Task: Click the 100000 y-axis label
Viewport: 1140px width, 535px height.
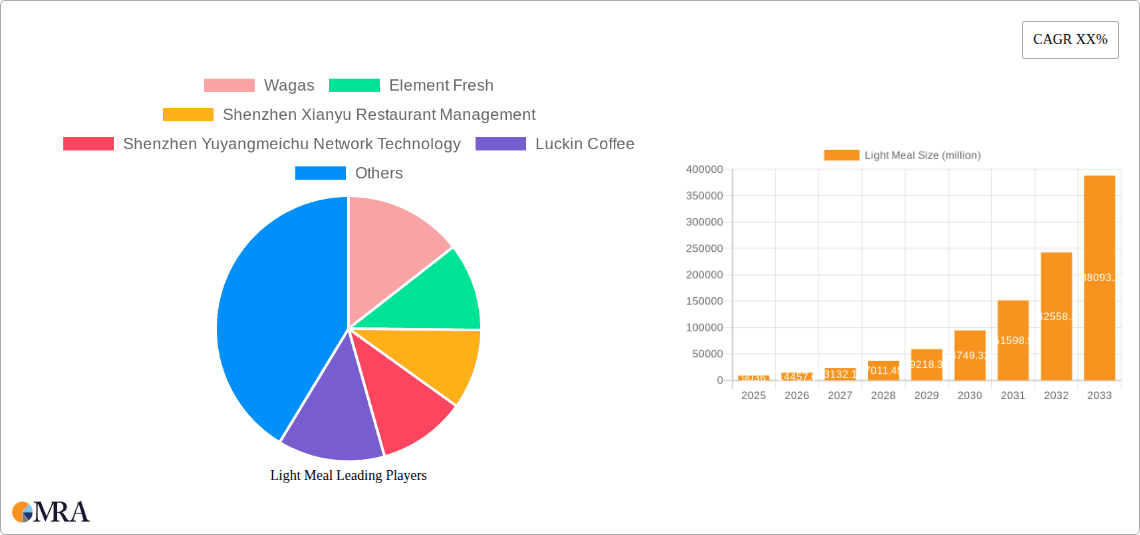Action: coord(704,328)
